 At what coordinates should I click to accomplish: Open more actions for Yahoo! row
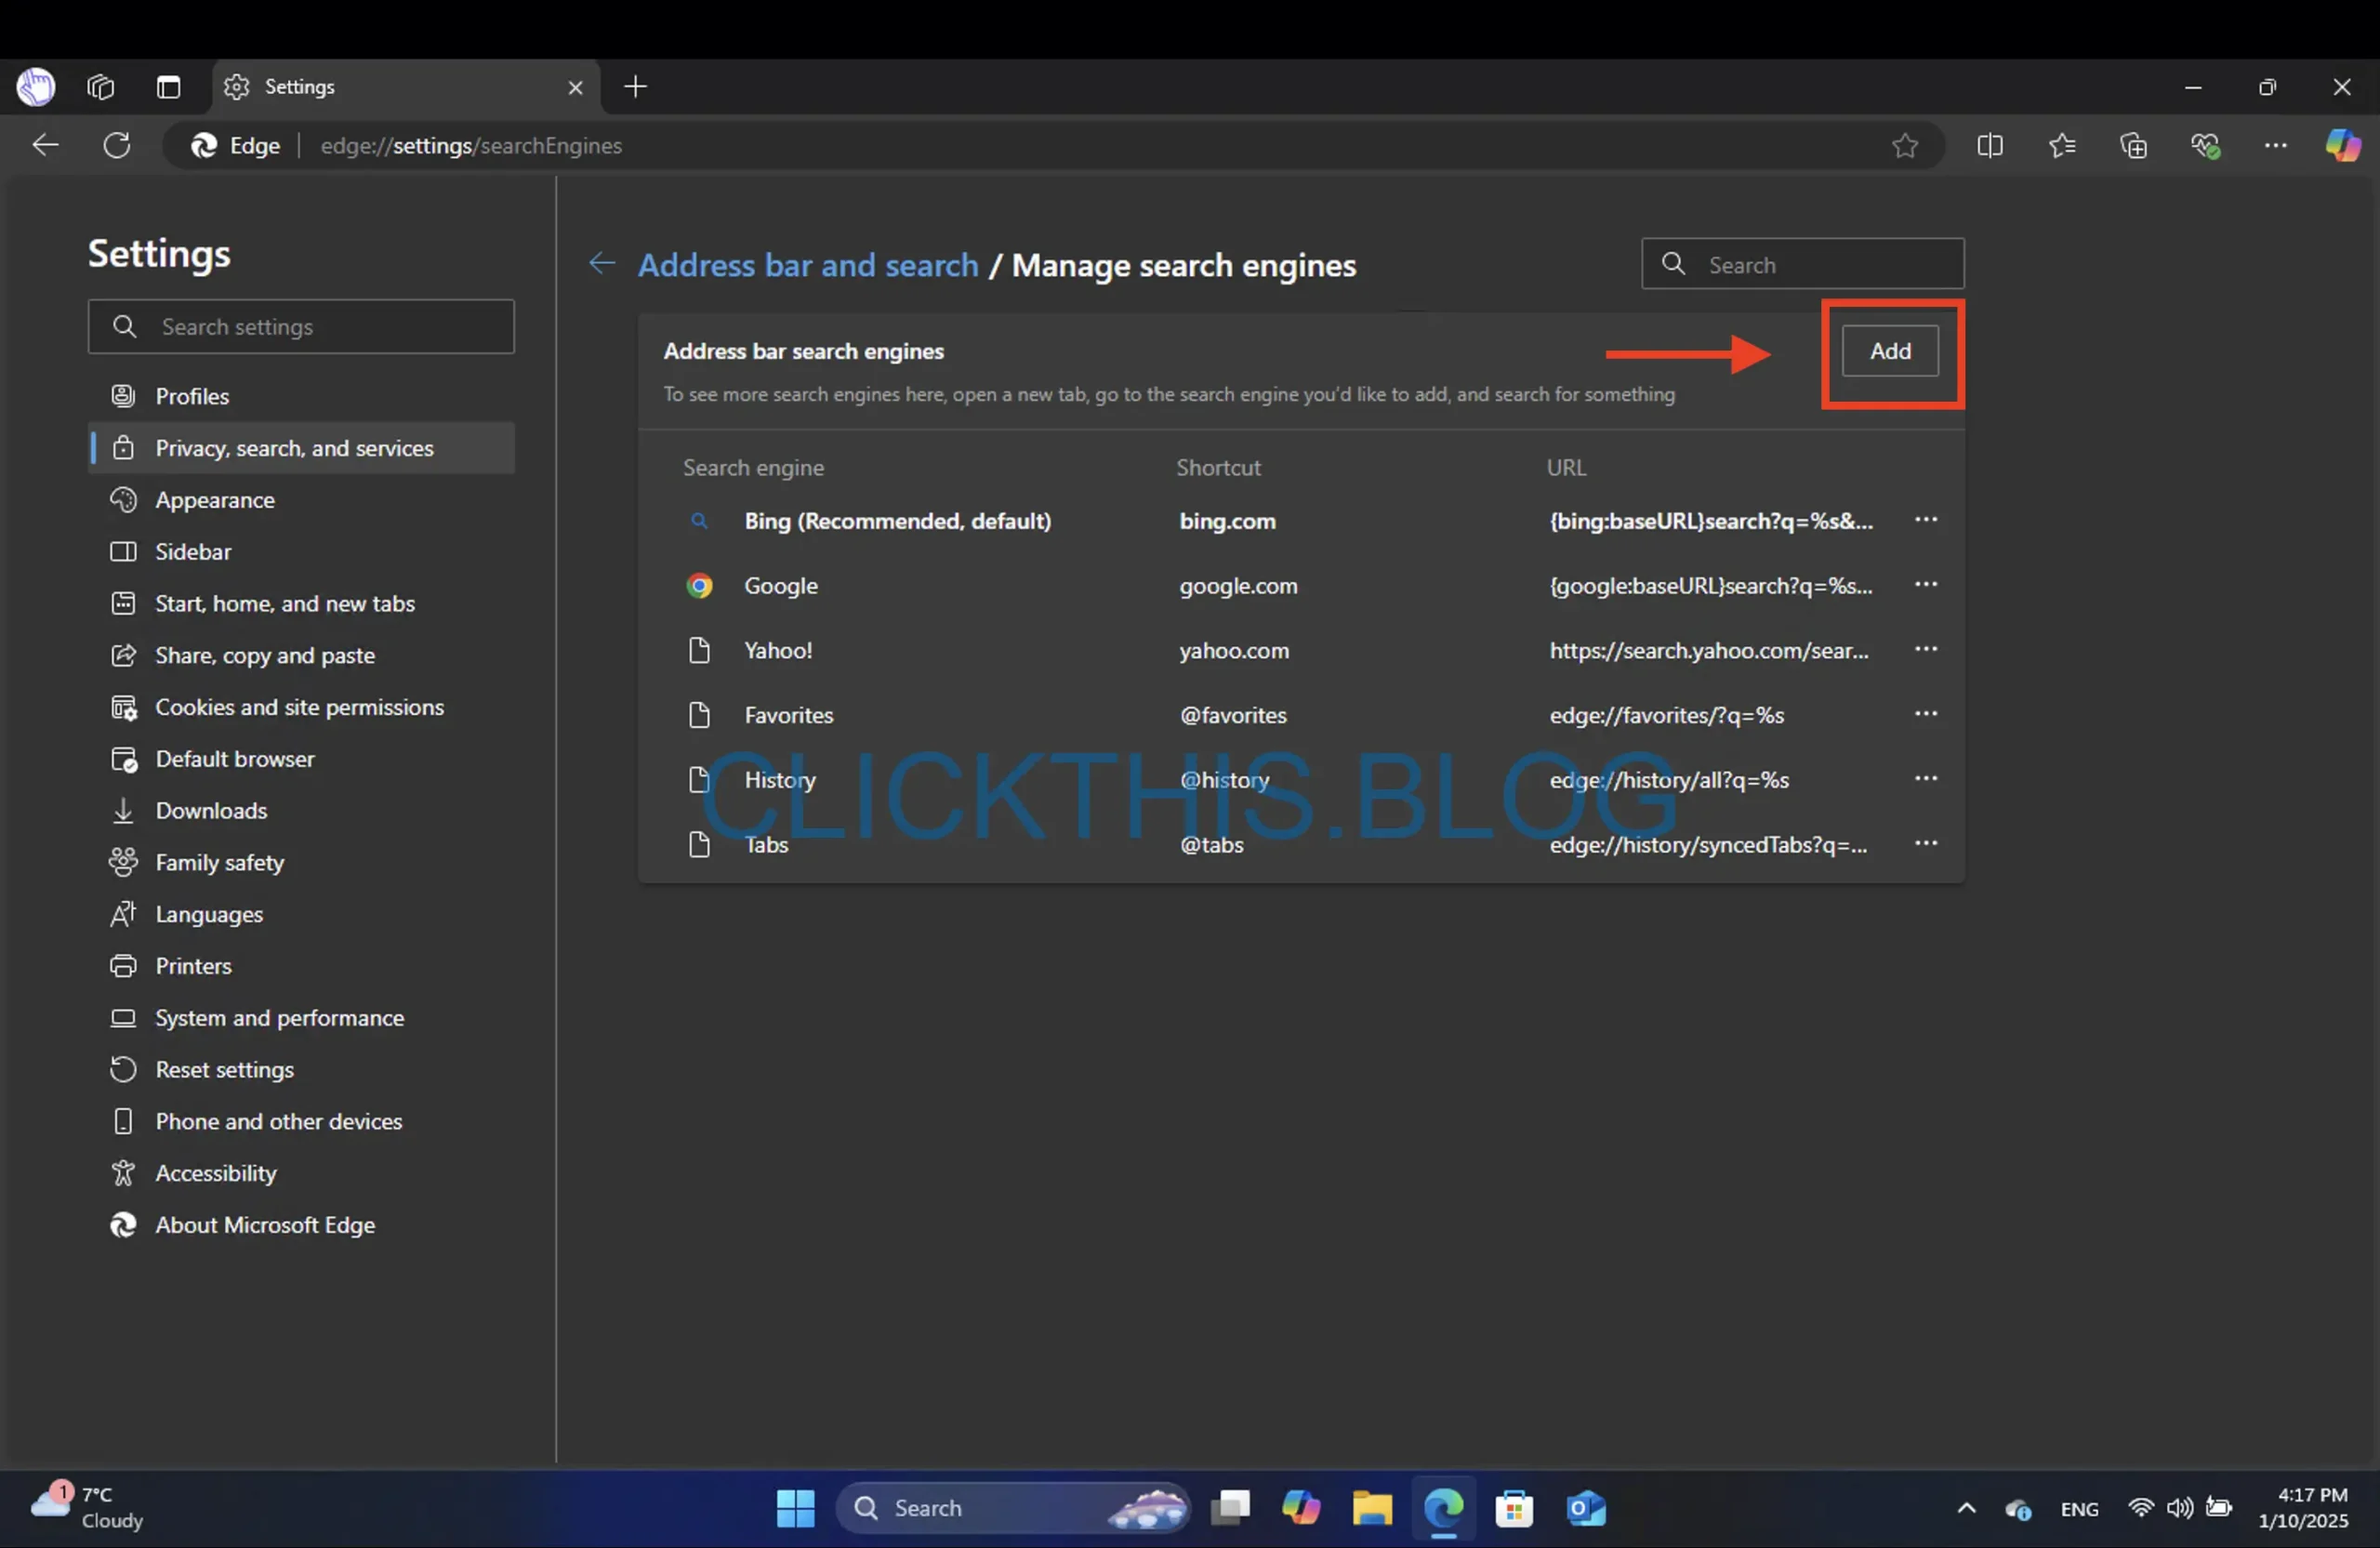pos(1926,650)
